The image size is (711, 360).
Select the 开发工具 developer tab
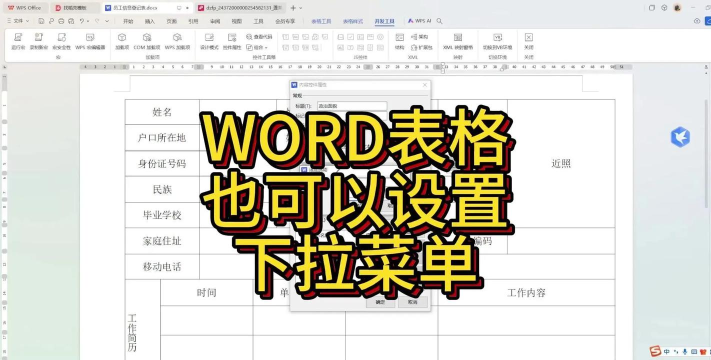point(385,21)
